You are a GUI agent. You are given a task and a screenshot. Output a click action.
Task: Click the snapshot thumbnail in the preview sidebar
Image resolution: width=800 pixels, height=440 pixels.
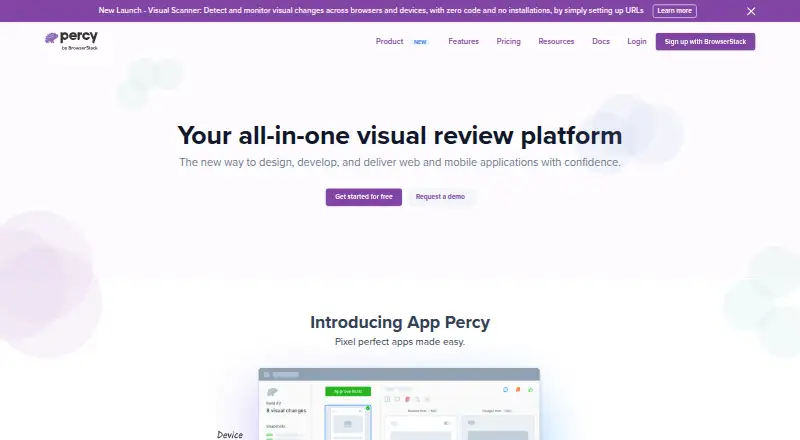click(348, 423)
